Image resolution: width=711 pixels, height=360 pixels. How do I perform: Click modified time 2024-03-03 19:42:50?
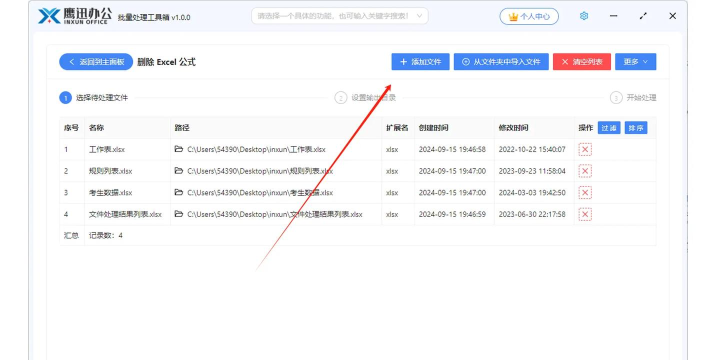(532, 193)
